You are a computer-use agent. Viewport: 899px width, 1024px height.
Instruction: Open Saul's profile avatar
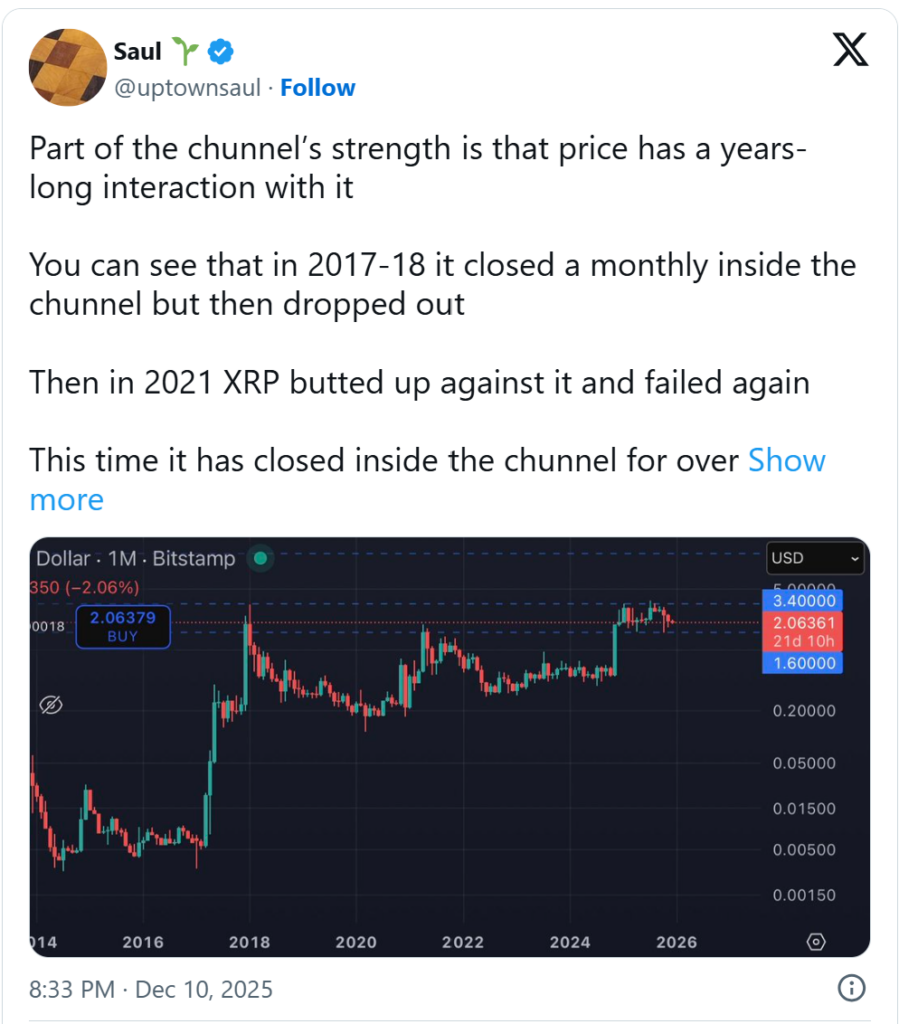[x=67, y=67]
